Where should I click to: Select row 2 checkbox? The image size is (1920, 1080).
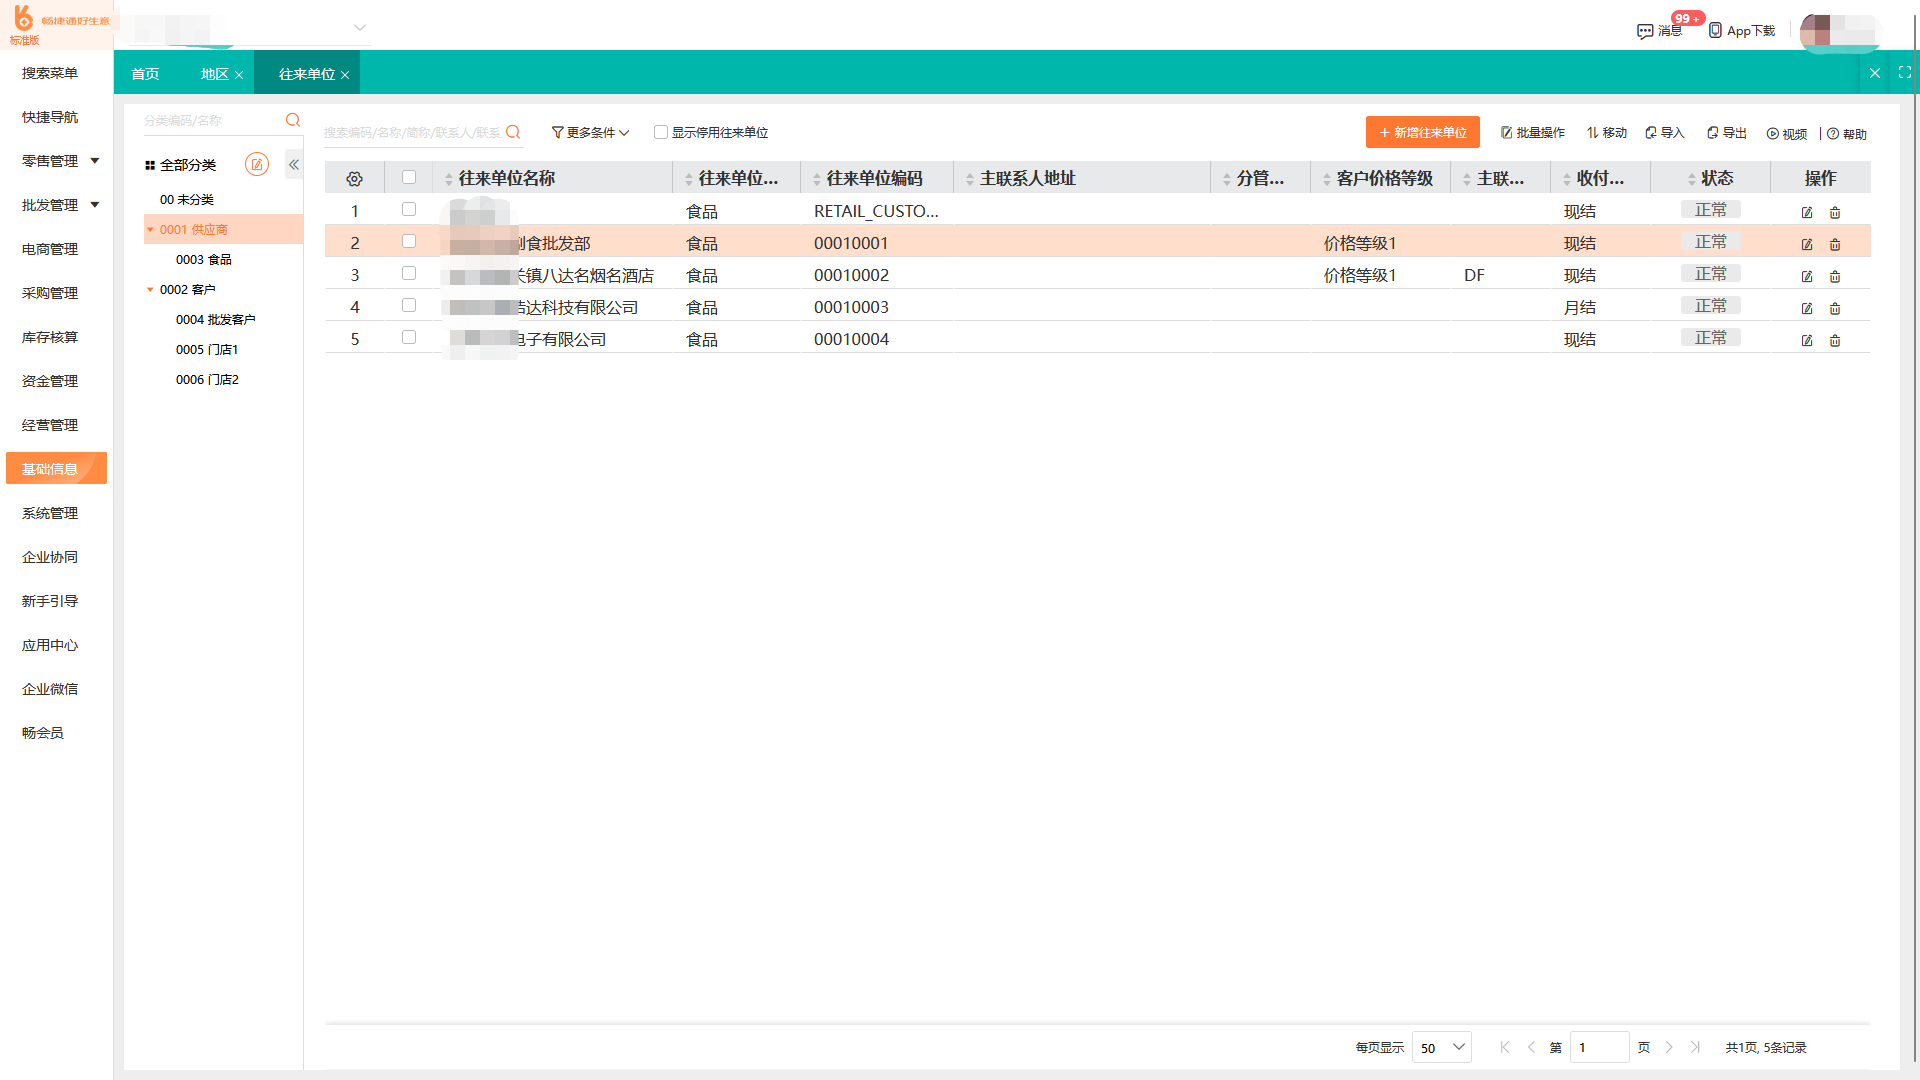pyautogui.click(x=410, y=241)
